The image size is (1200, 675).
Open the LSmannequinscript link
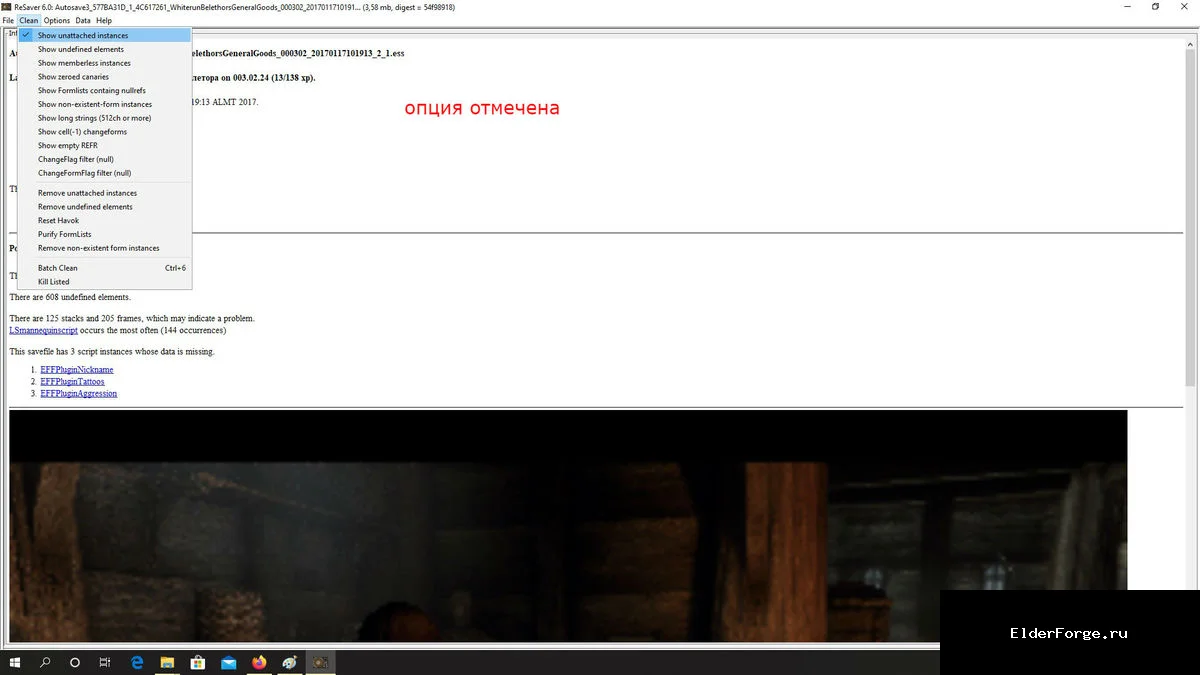click(43, 330)
